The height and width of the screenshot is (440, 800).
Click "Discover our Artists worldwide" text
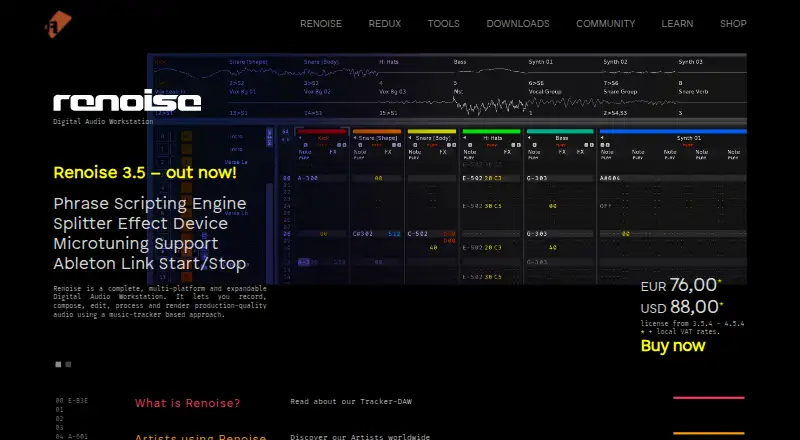point(360,437)
